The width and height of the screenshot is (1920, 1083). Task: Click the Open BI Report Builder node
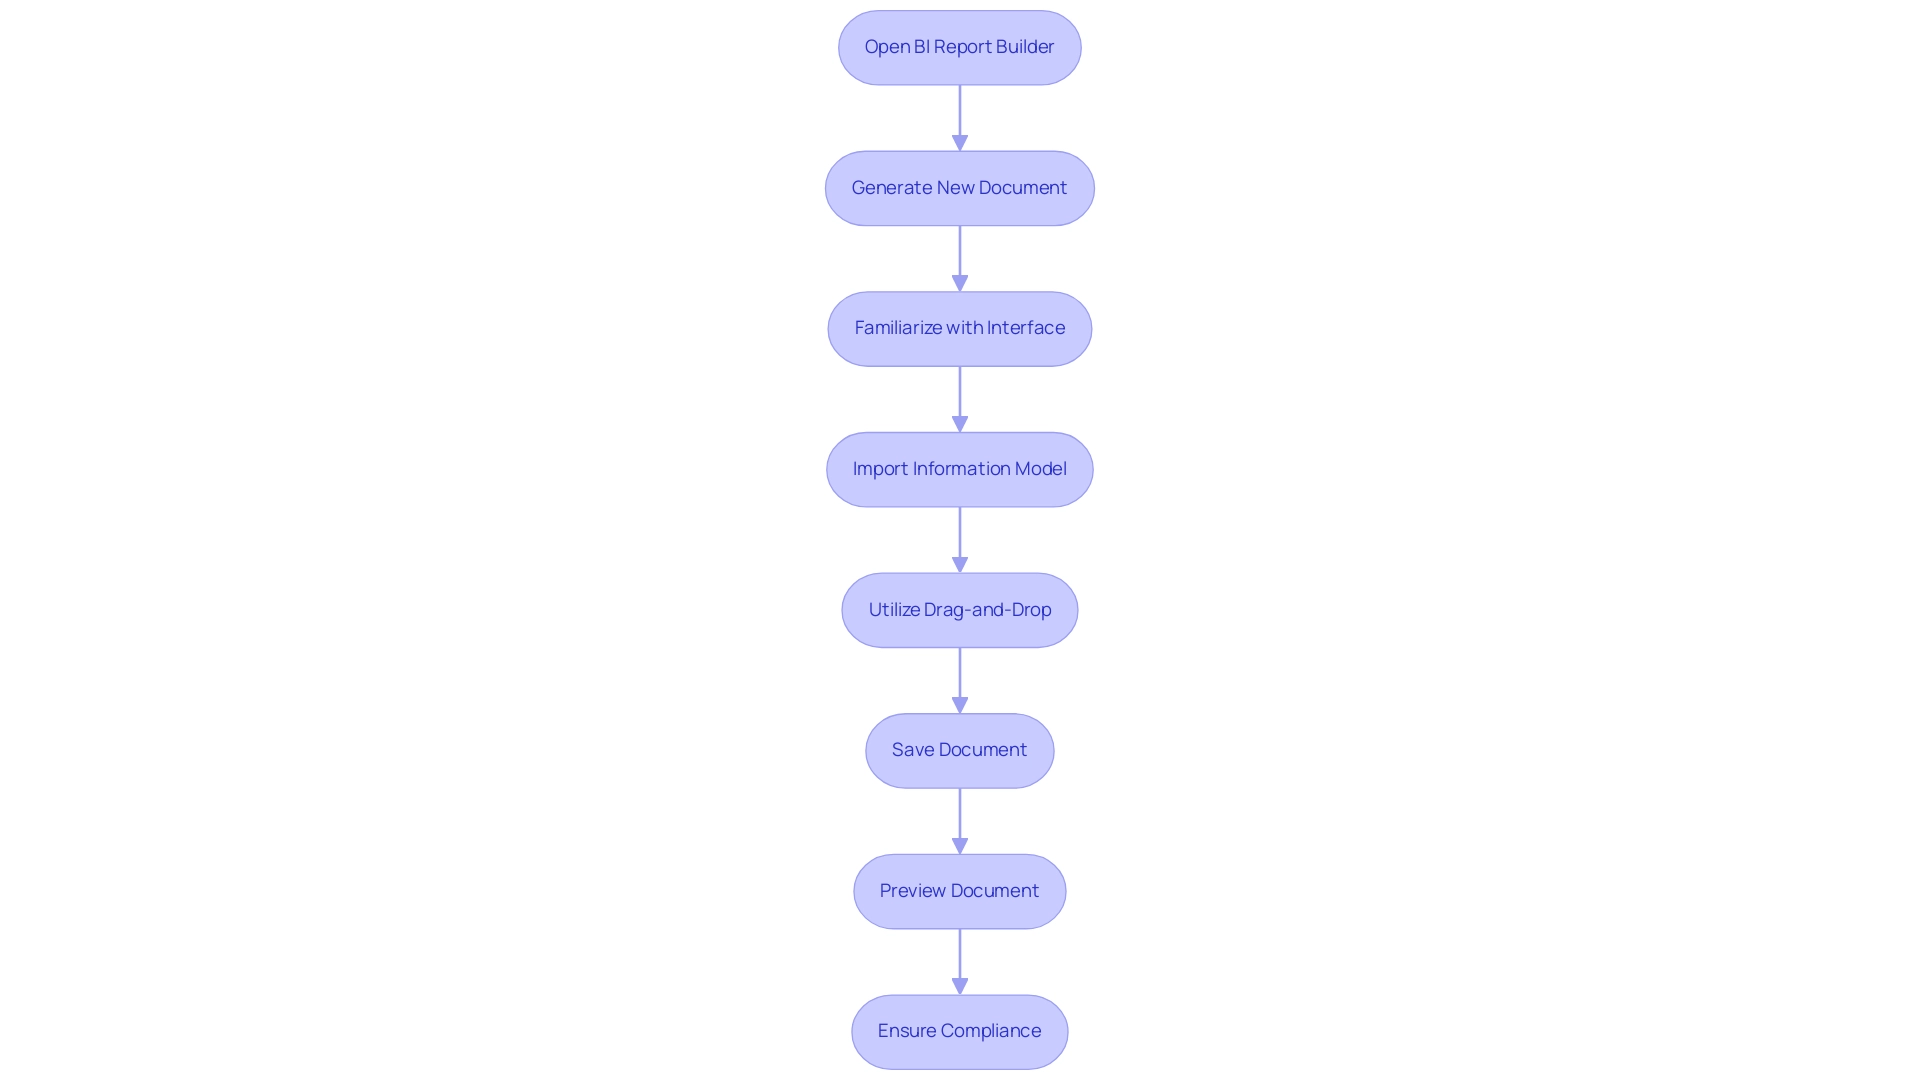(x=960, y=46)
